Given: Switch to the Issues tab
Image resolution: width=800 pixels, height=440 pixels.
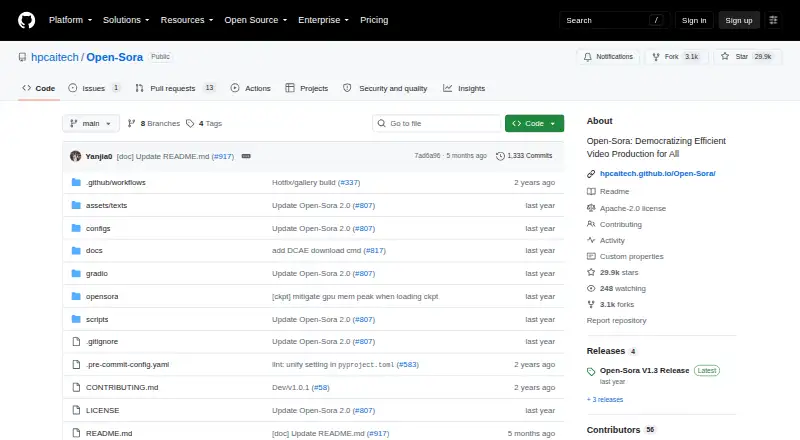Looking at the screenshot, I should tap(94, 88).
